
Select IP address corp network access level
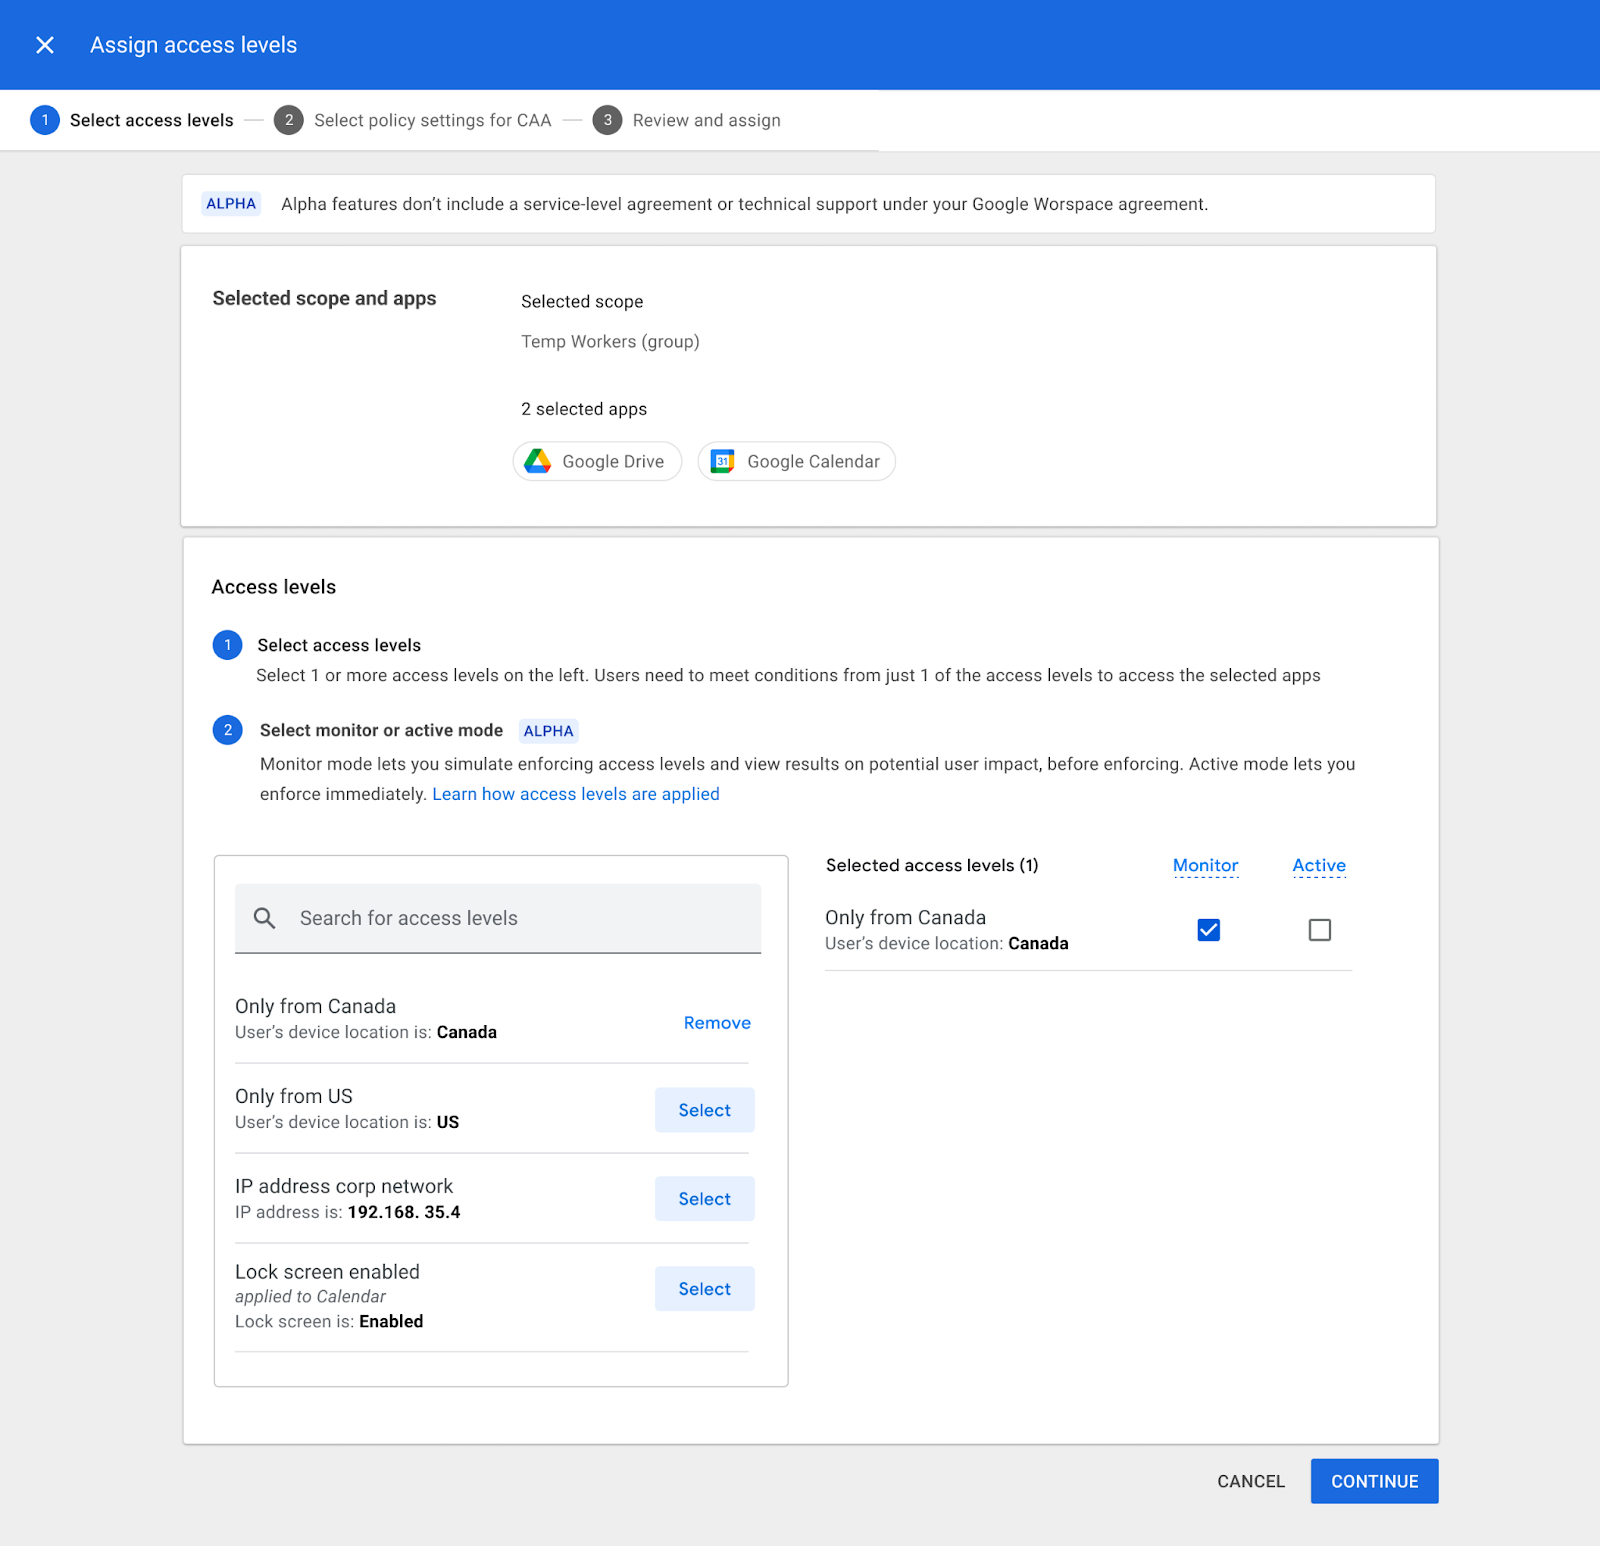[x=704, y=1199]
